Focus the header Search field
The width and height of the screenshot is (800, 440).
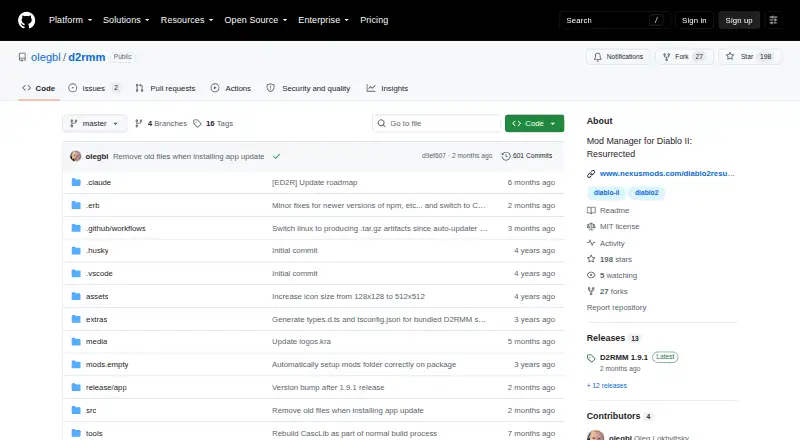point(614,20)
